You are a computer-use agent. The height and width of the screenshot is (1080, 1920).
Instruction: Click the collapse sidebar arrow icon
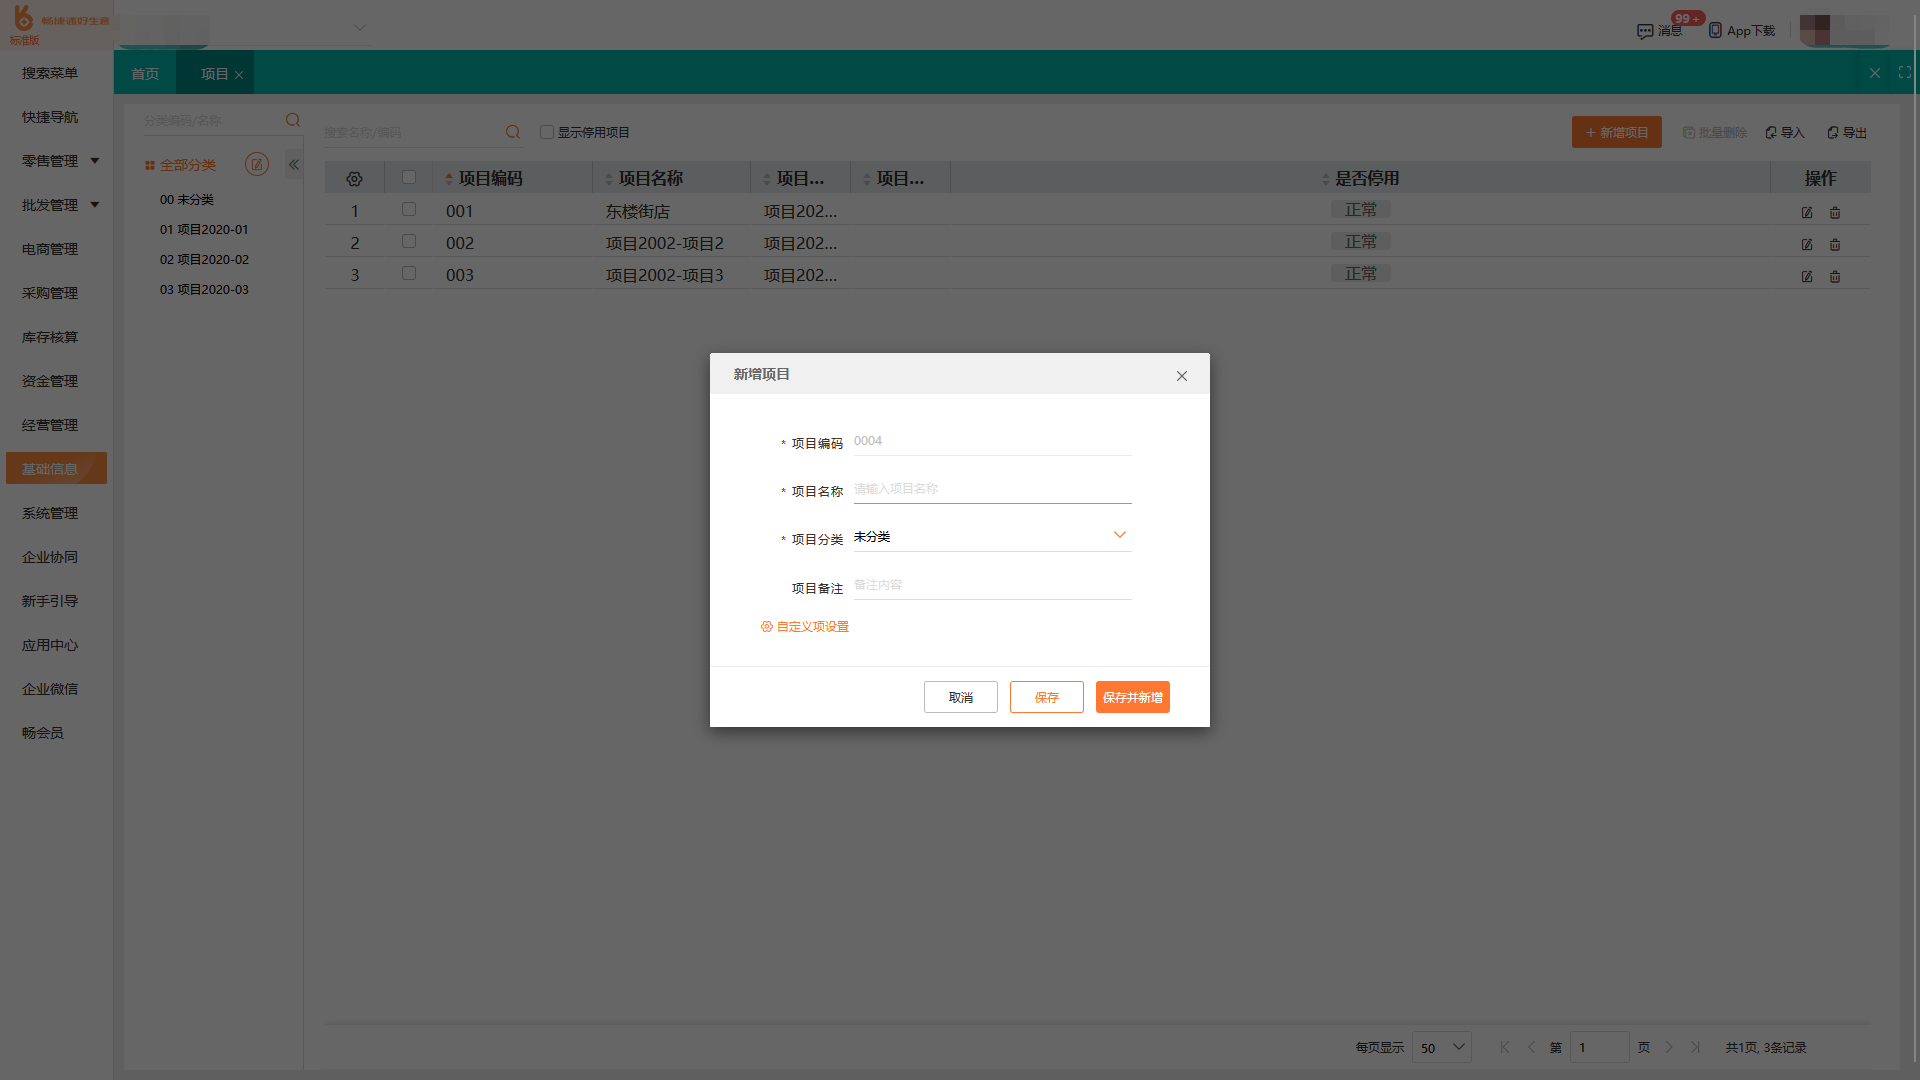(x=294, y=165)
